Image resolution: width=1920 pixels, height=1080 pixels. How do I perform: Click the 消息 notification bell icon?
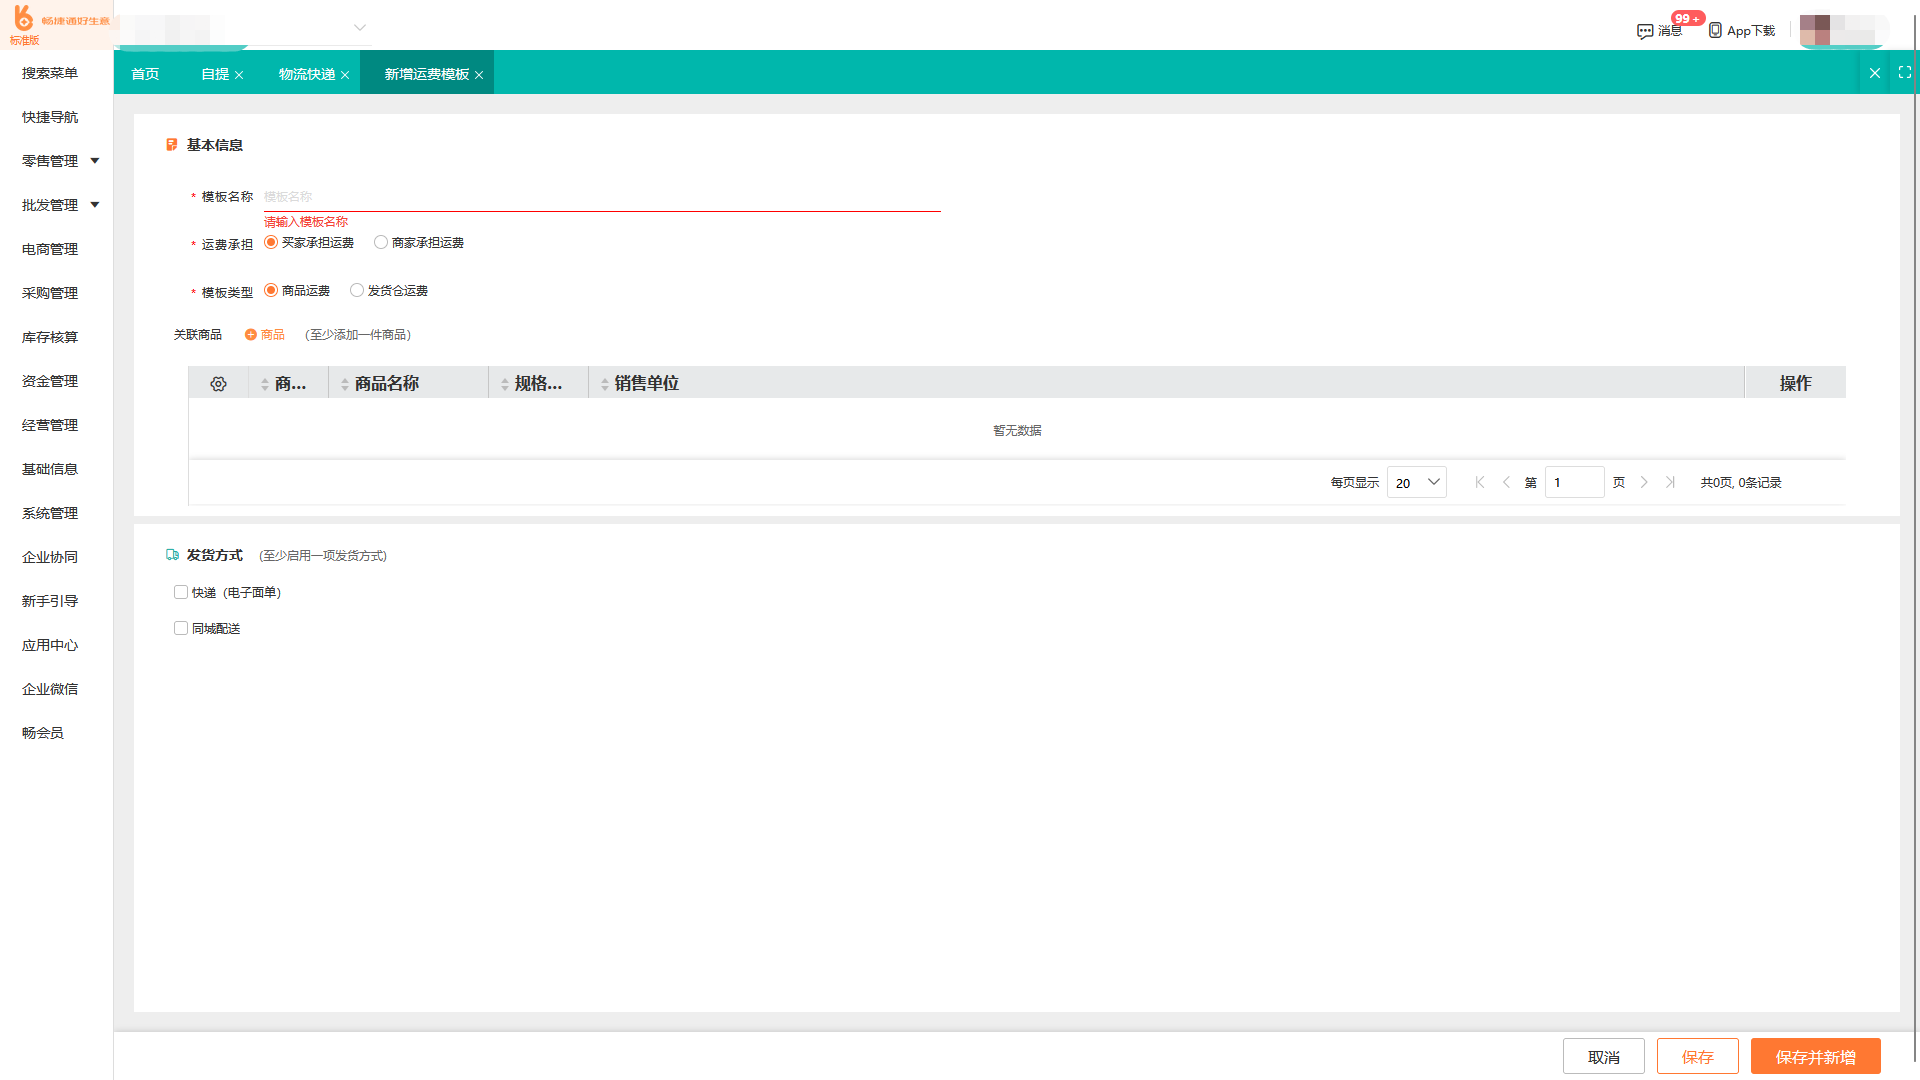click(1659, 29)
